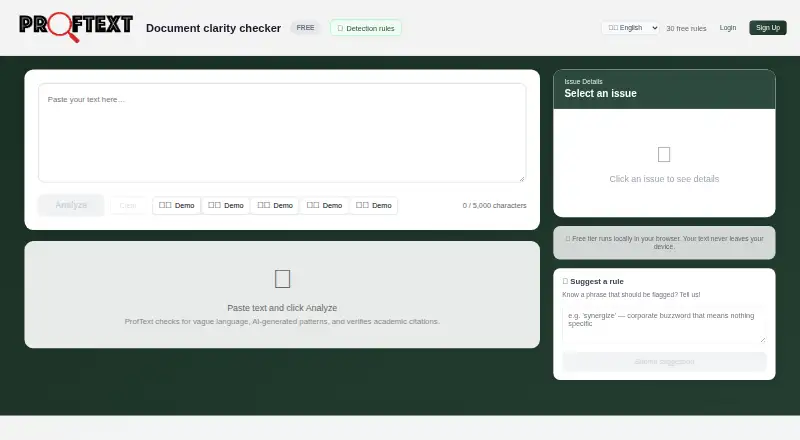Click the icon above 'Paste text and click Analyze'
Screen dimensions: 800x440
[282, 279]
